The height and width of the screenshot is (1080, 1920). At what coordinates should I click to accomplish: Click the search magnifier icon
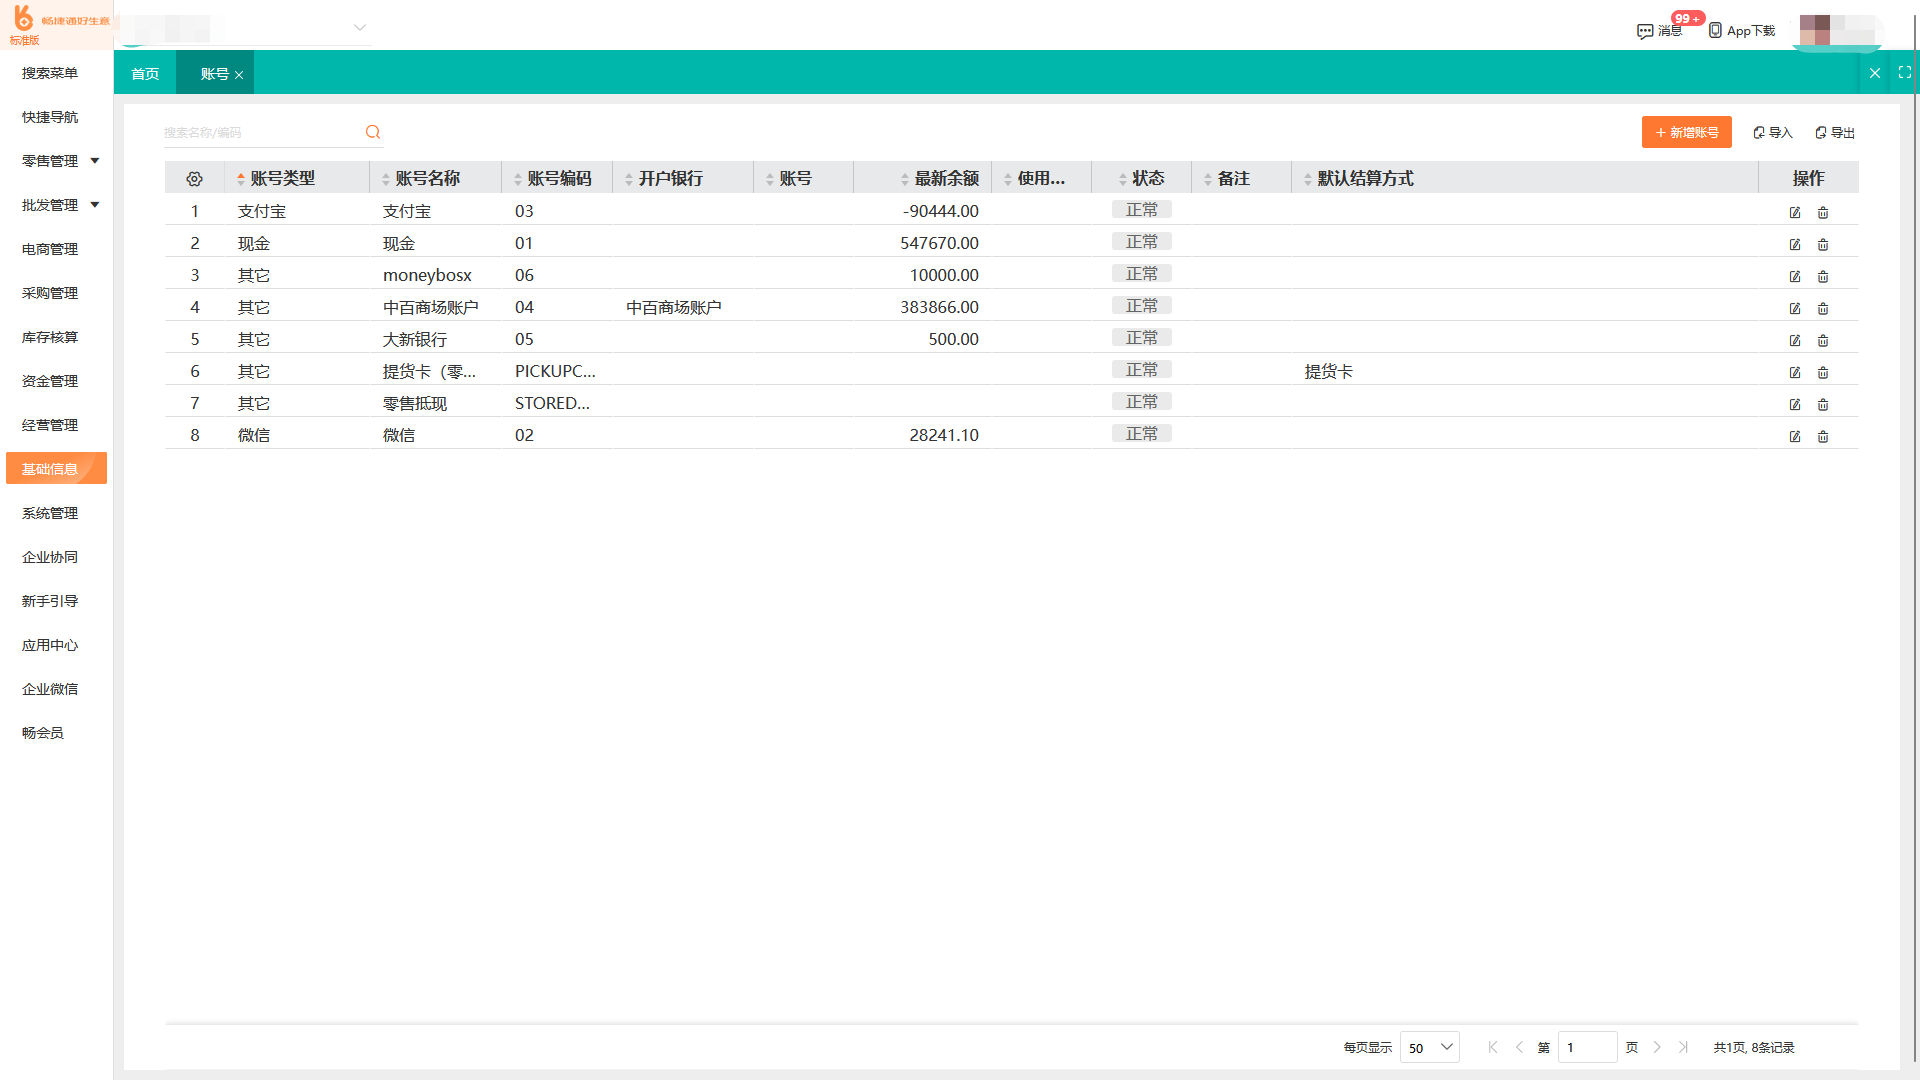tap(373, 132)
